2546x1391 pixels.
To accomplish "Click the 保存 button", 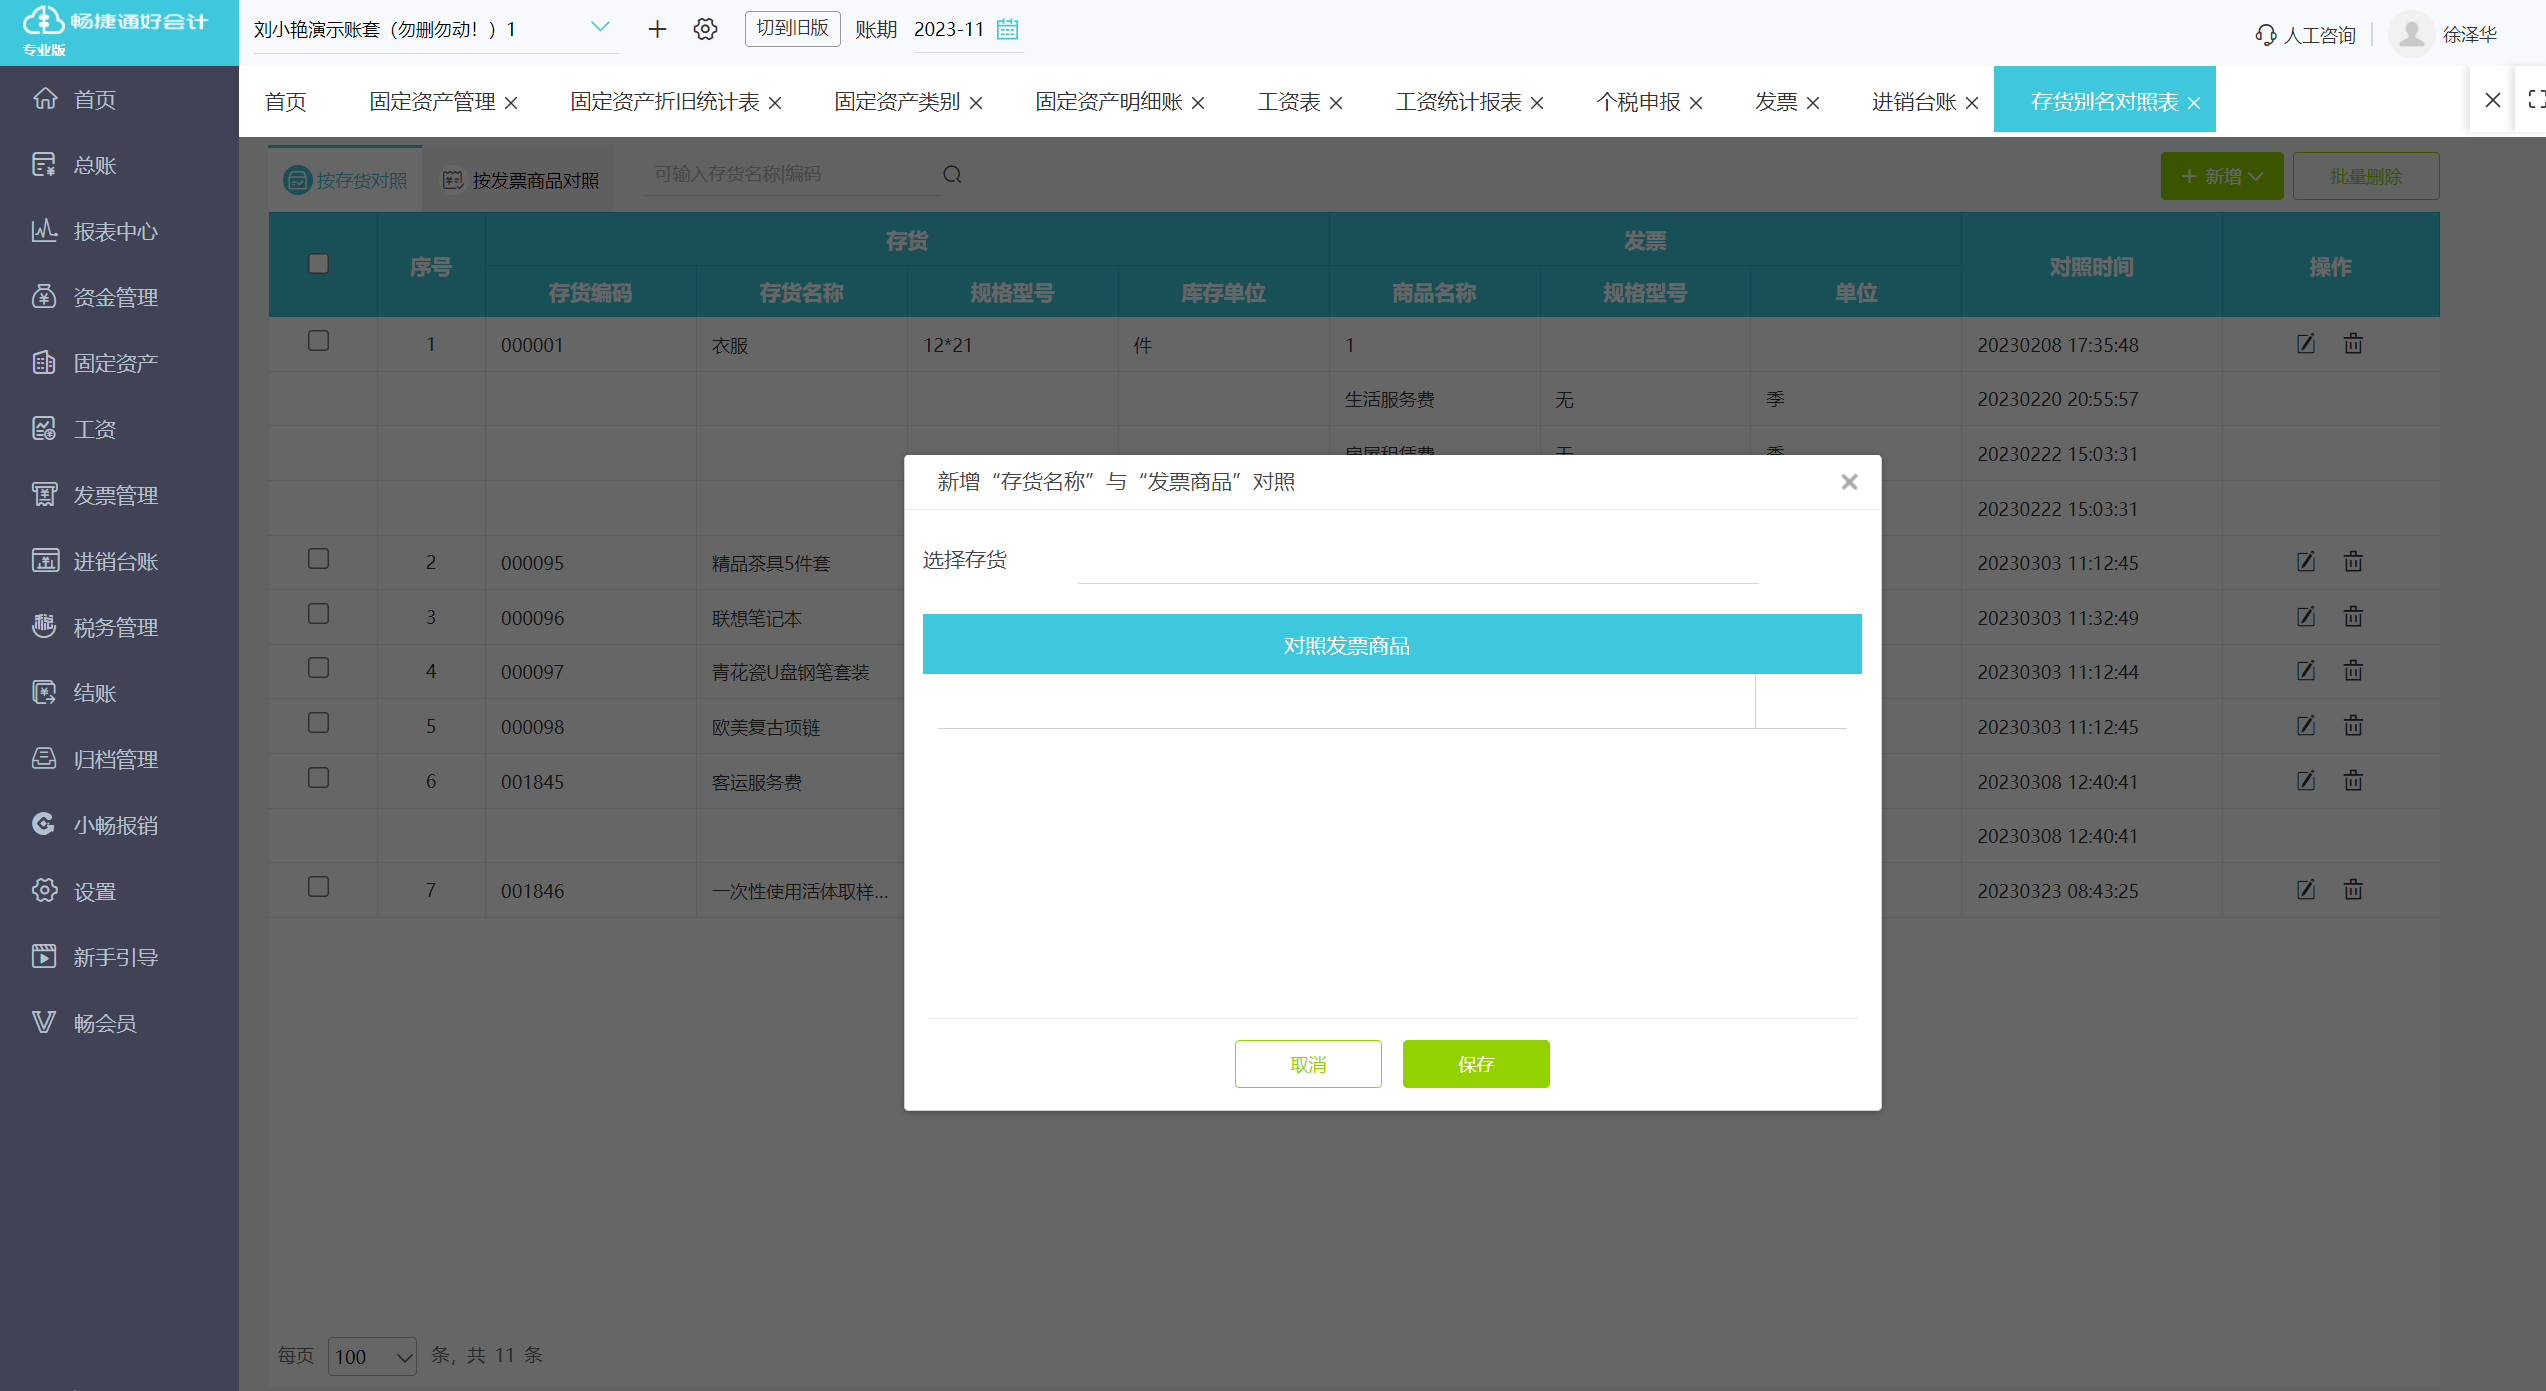I will click(1476, 1066).
